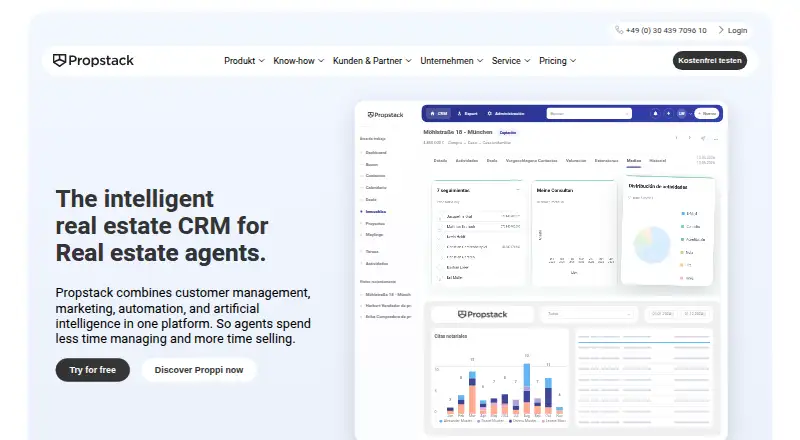The image size is (800, 440).
Task: Expand the Produkt menu
Action: [244, 61]
